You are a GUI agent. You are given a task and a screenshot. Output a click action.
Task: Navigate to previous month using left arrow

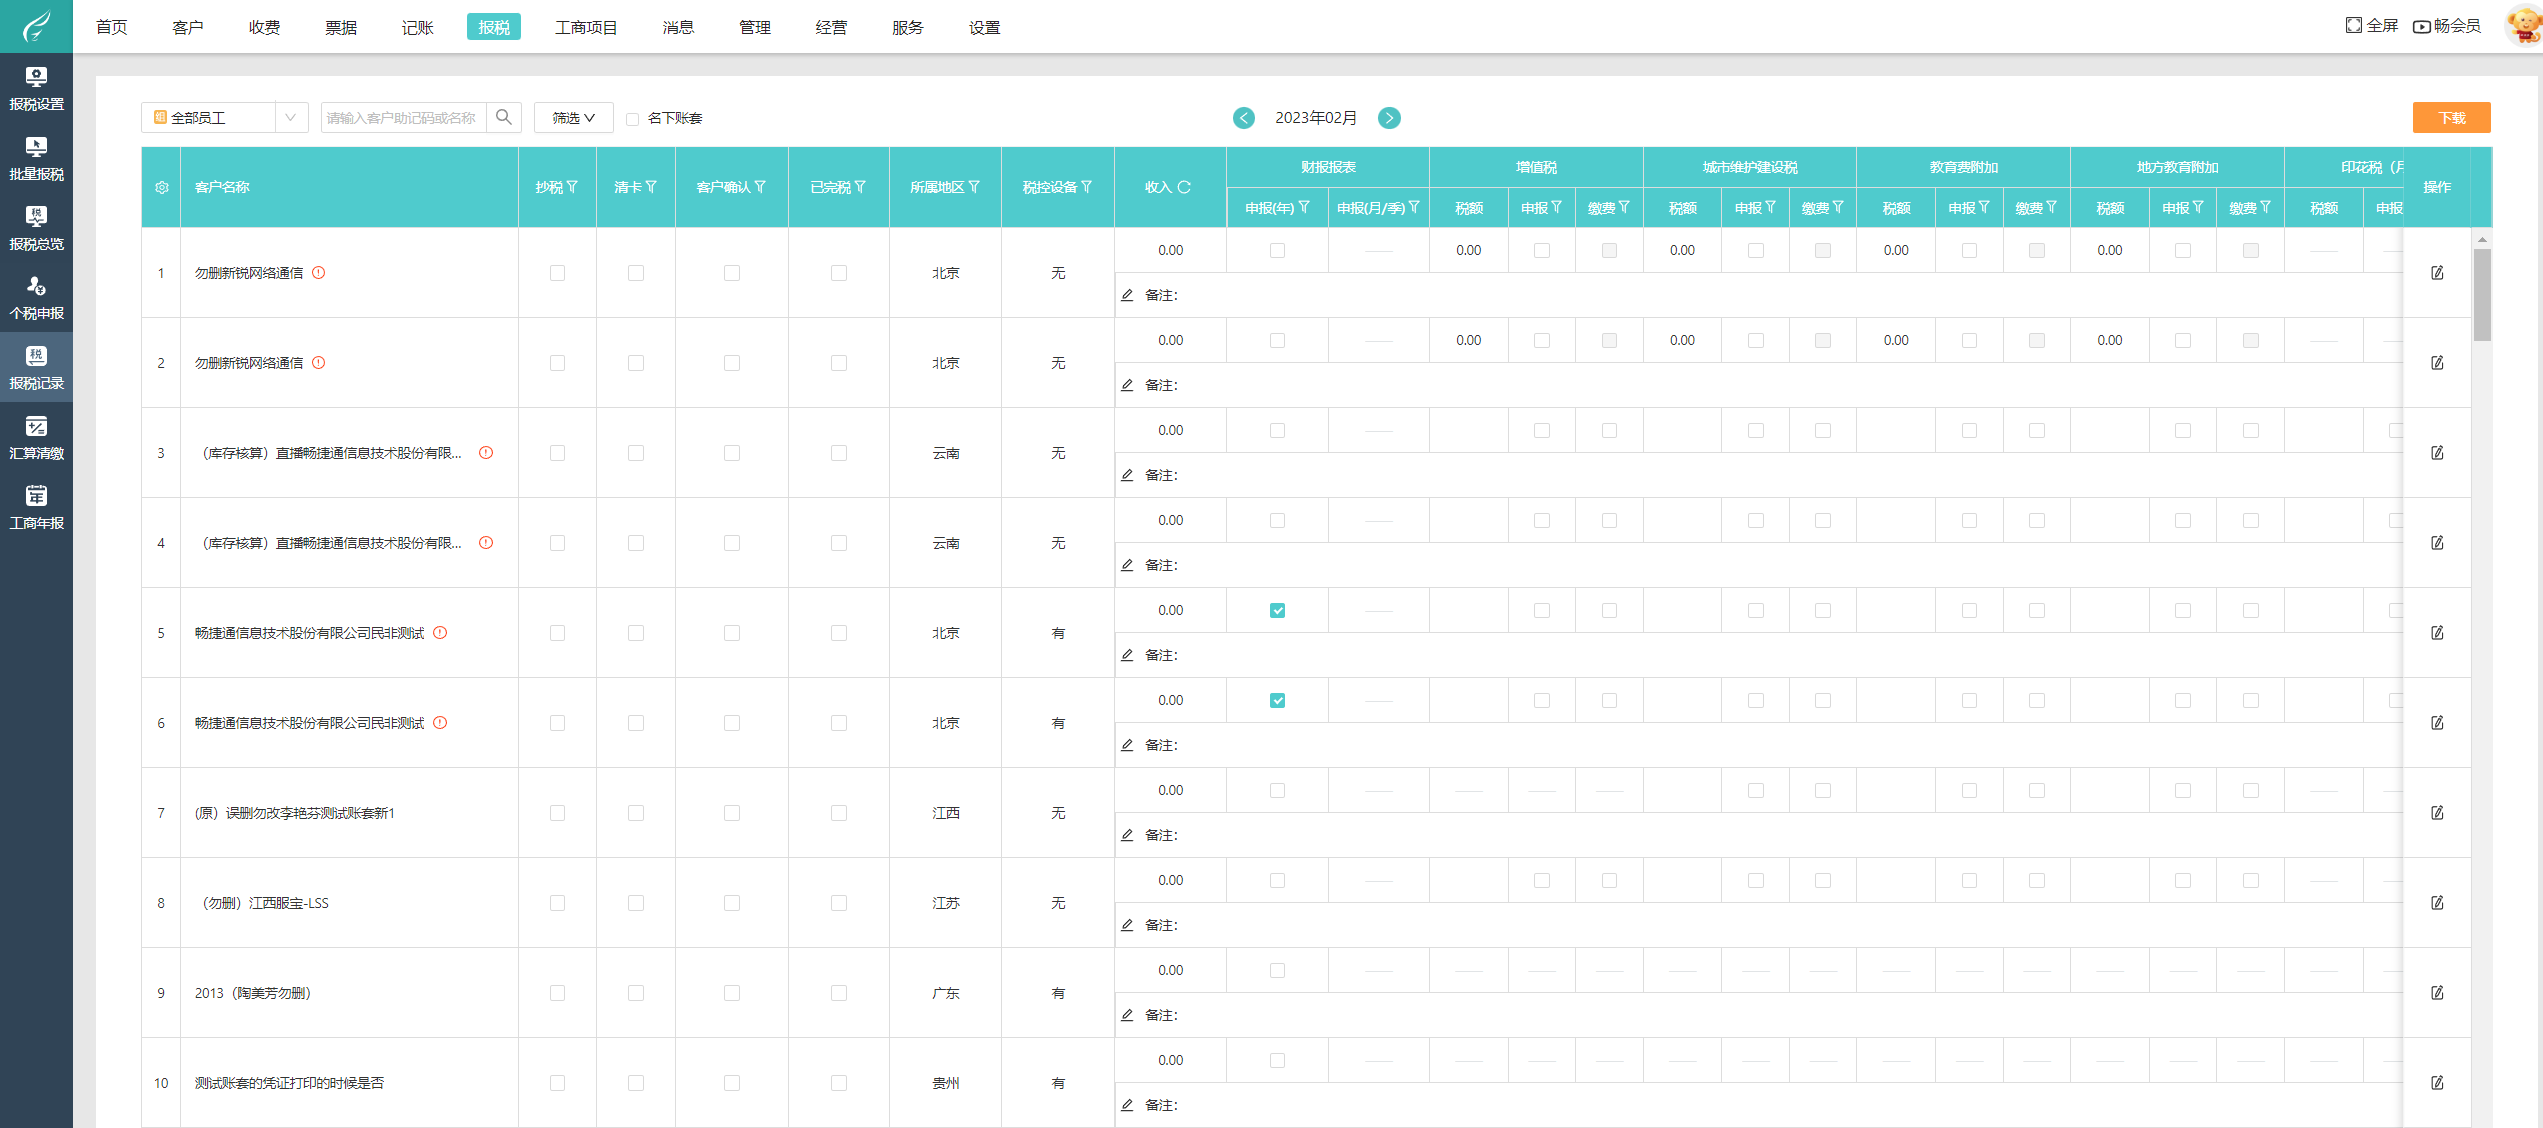(x=1244, y=117)
